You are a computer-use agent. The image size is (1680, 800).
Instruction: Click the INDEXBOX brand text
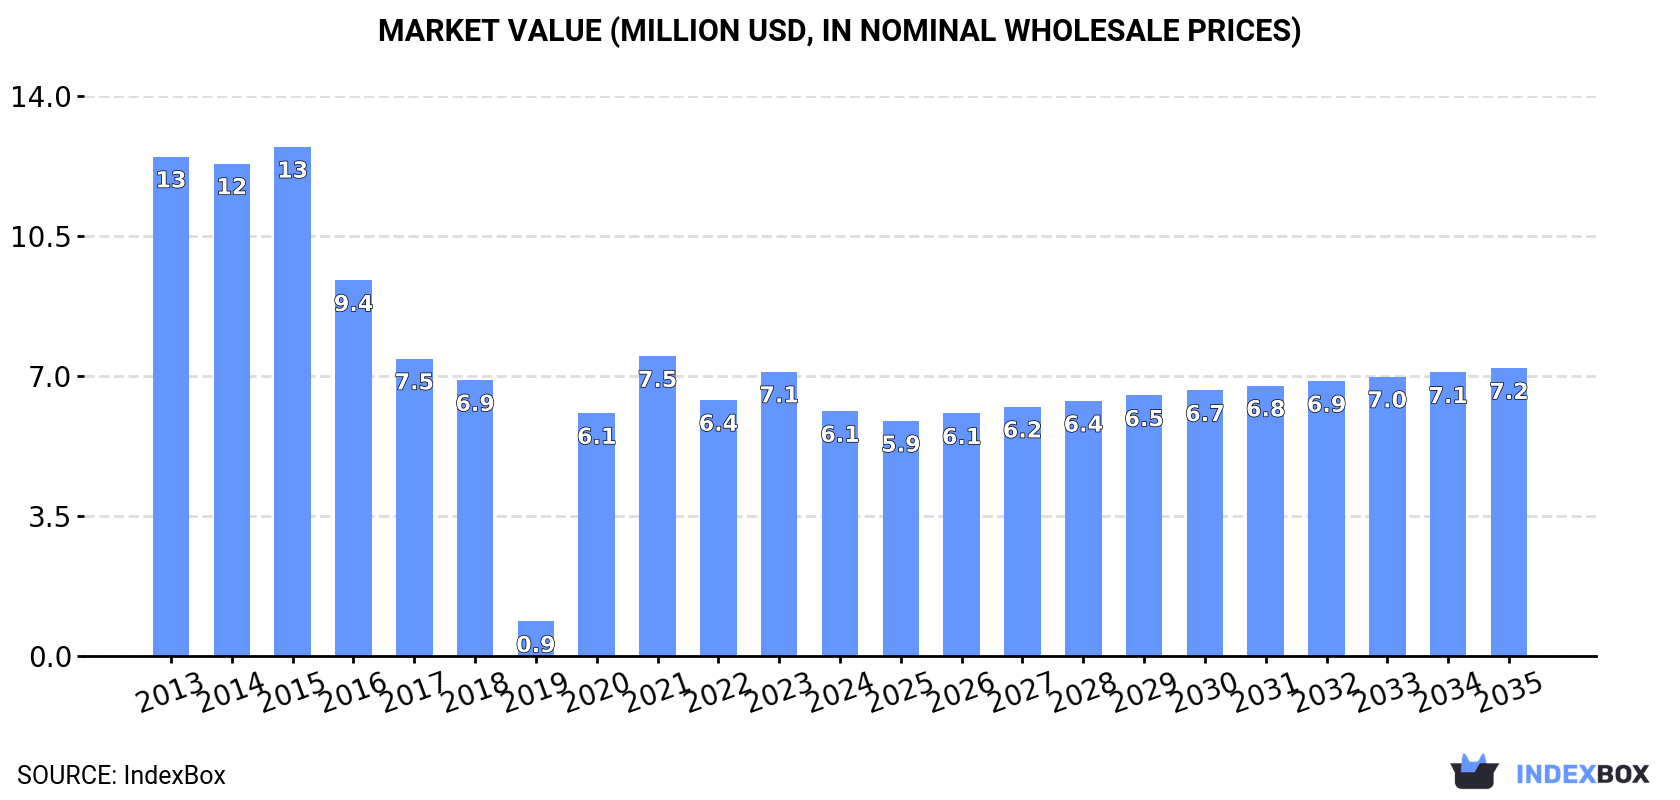click(x=1582, y=774)
